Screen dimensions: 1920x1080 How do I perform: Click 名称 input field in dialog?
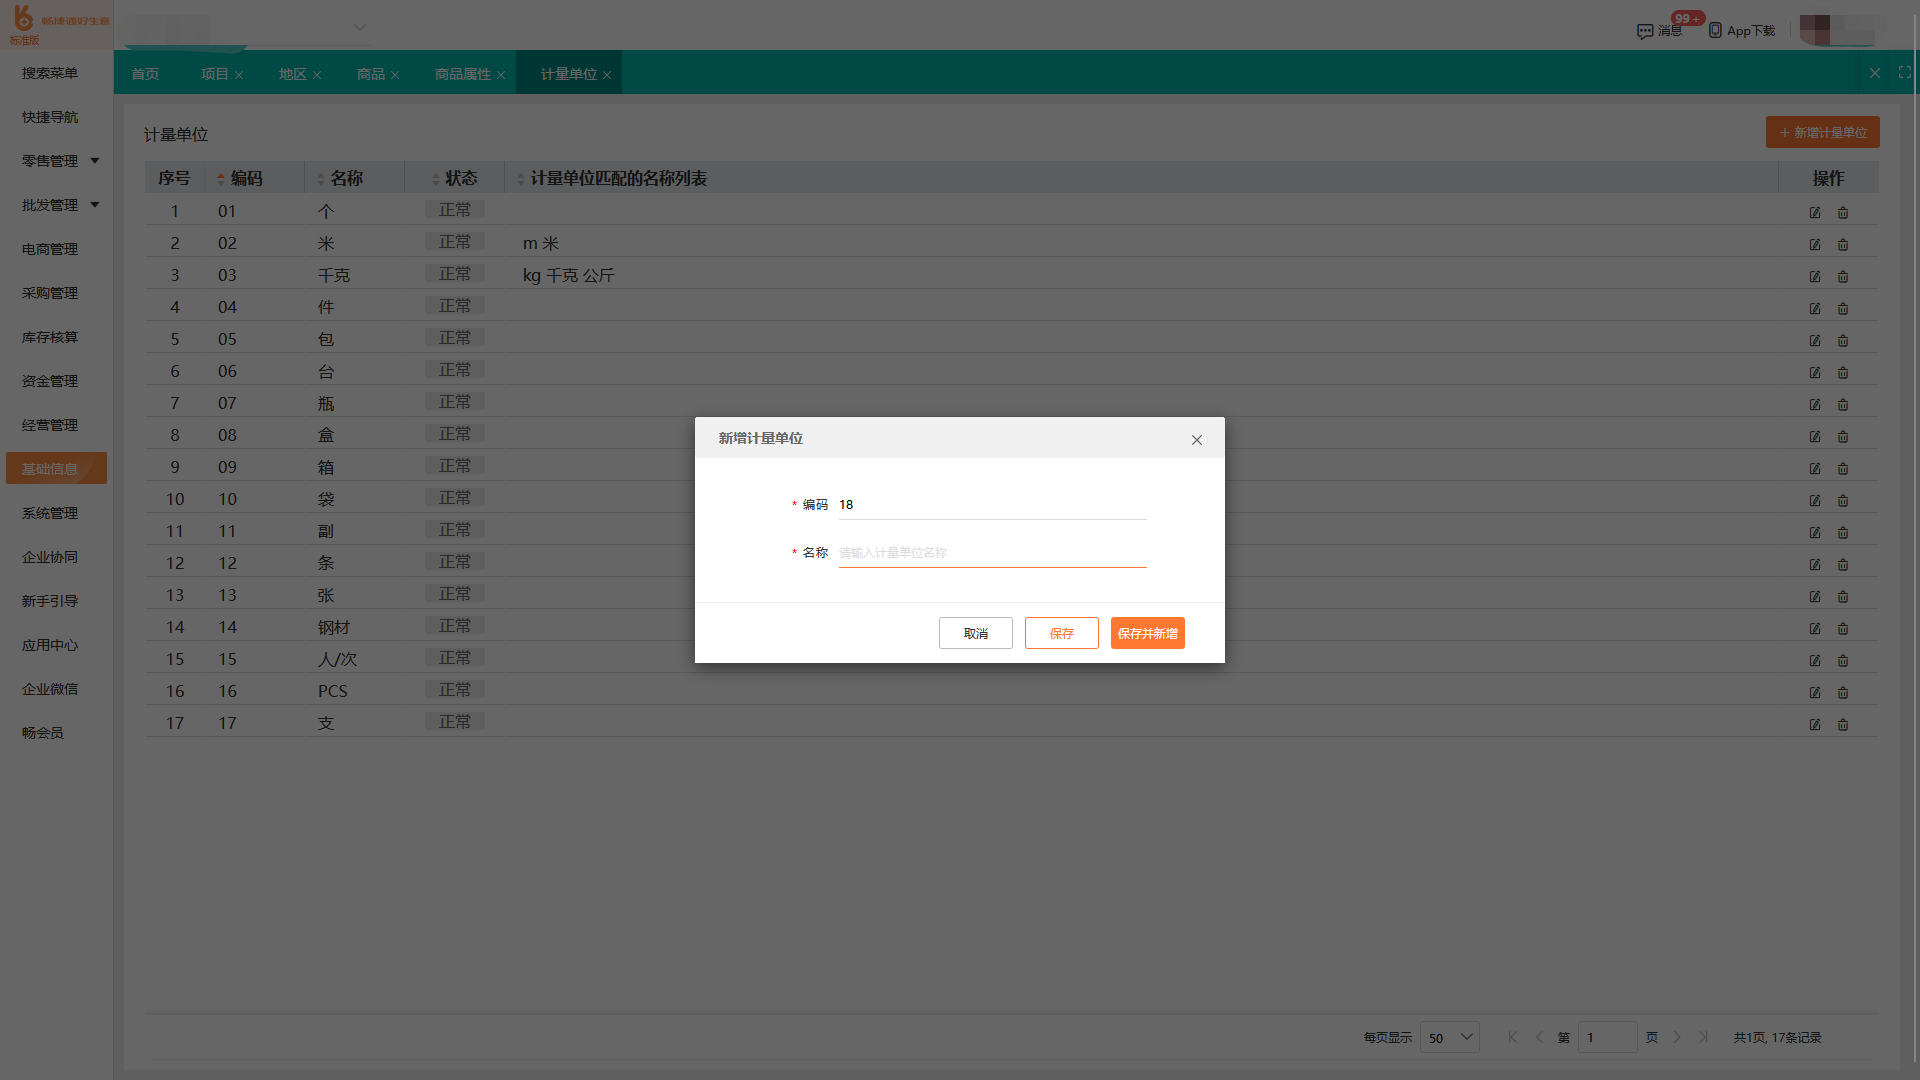click(x=990, y=553)
